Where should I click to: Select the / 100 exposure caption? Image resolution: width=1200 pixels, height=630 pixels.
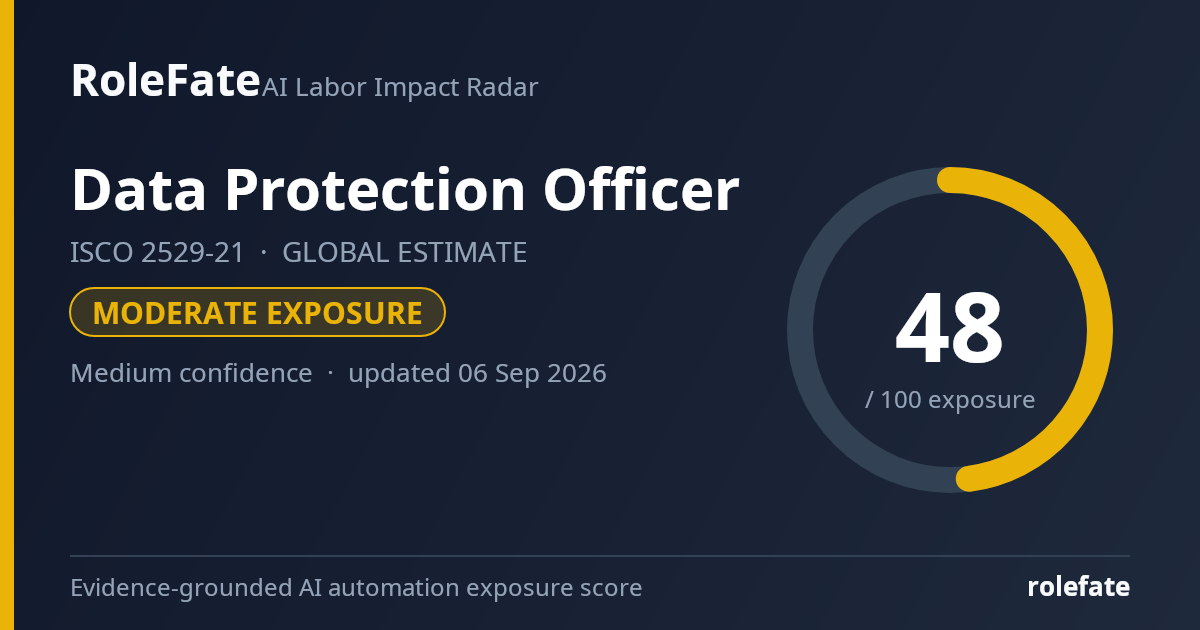coord(950,400)
